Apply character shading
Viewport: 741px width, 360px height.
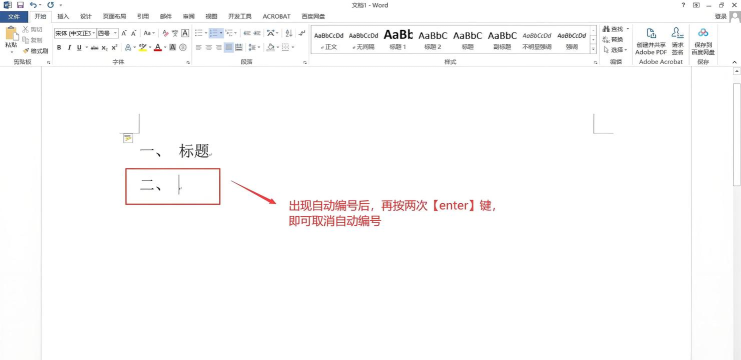tap(173, 48)
